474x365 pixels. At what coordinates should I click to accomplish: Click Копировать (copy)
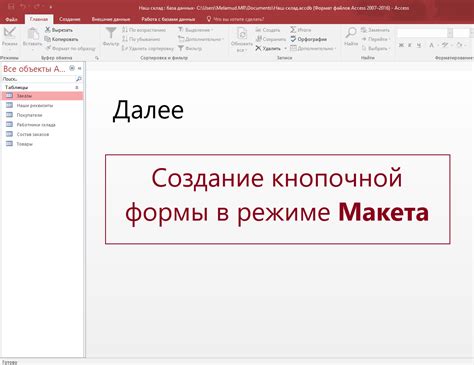pyautogui.click(x=61, y=39)
